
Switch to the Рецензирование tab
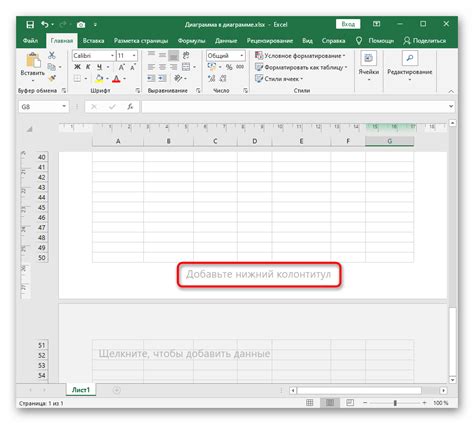point(270,41)
